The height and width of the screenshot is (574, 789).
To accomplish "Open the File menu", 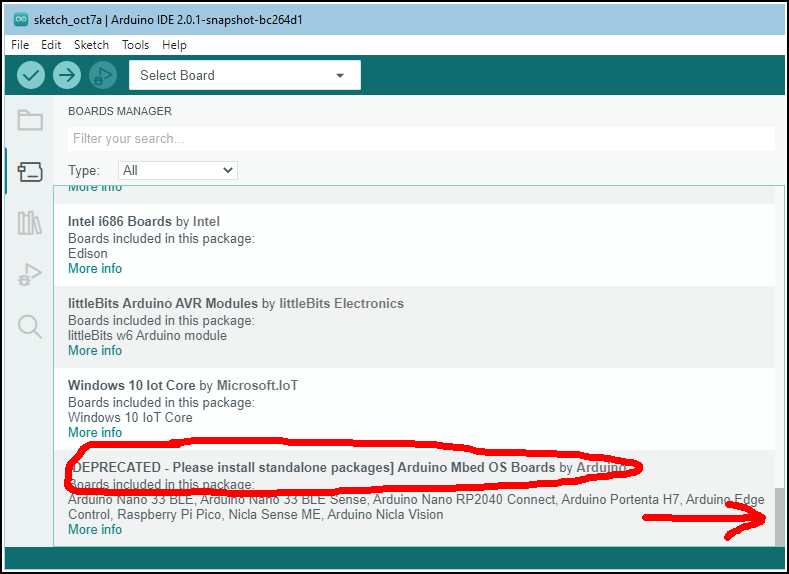I will pyautogui.click(x=20, y=45).
